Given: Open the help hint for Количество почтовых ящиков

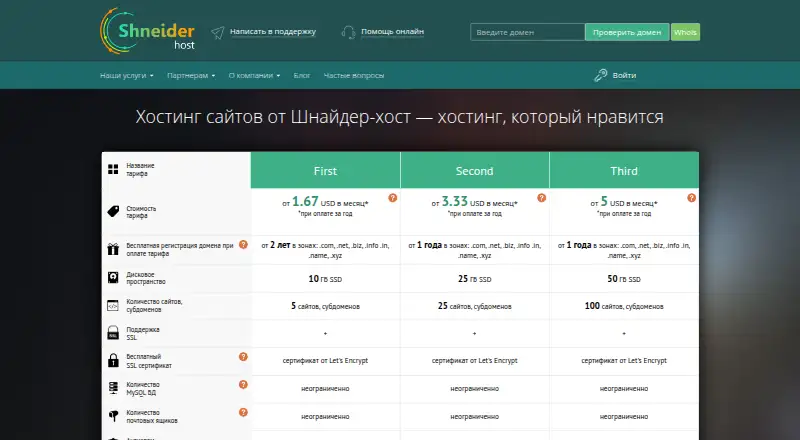Looking at the screenshot, I should point(243,412).
